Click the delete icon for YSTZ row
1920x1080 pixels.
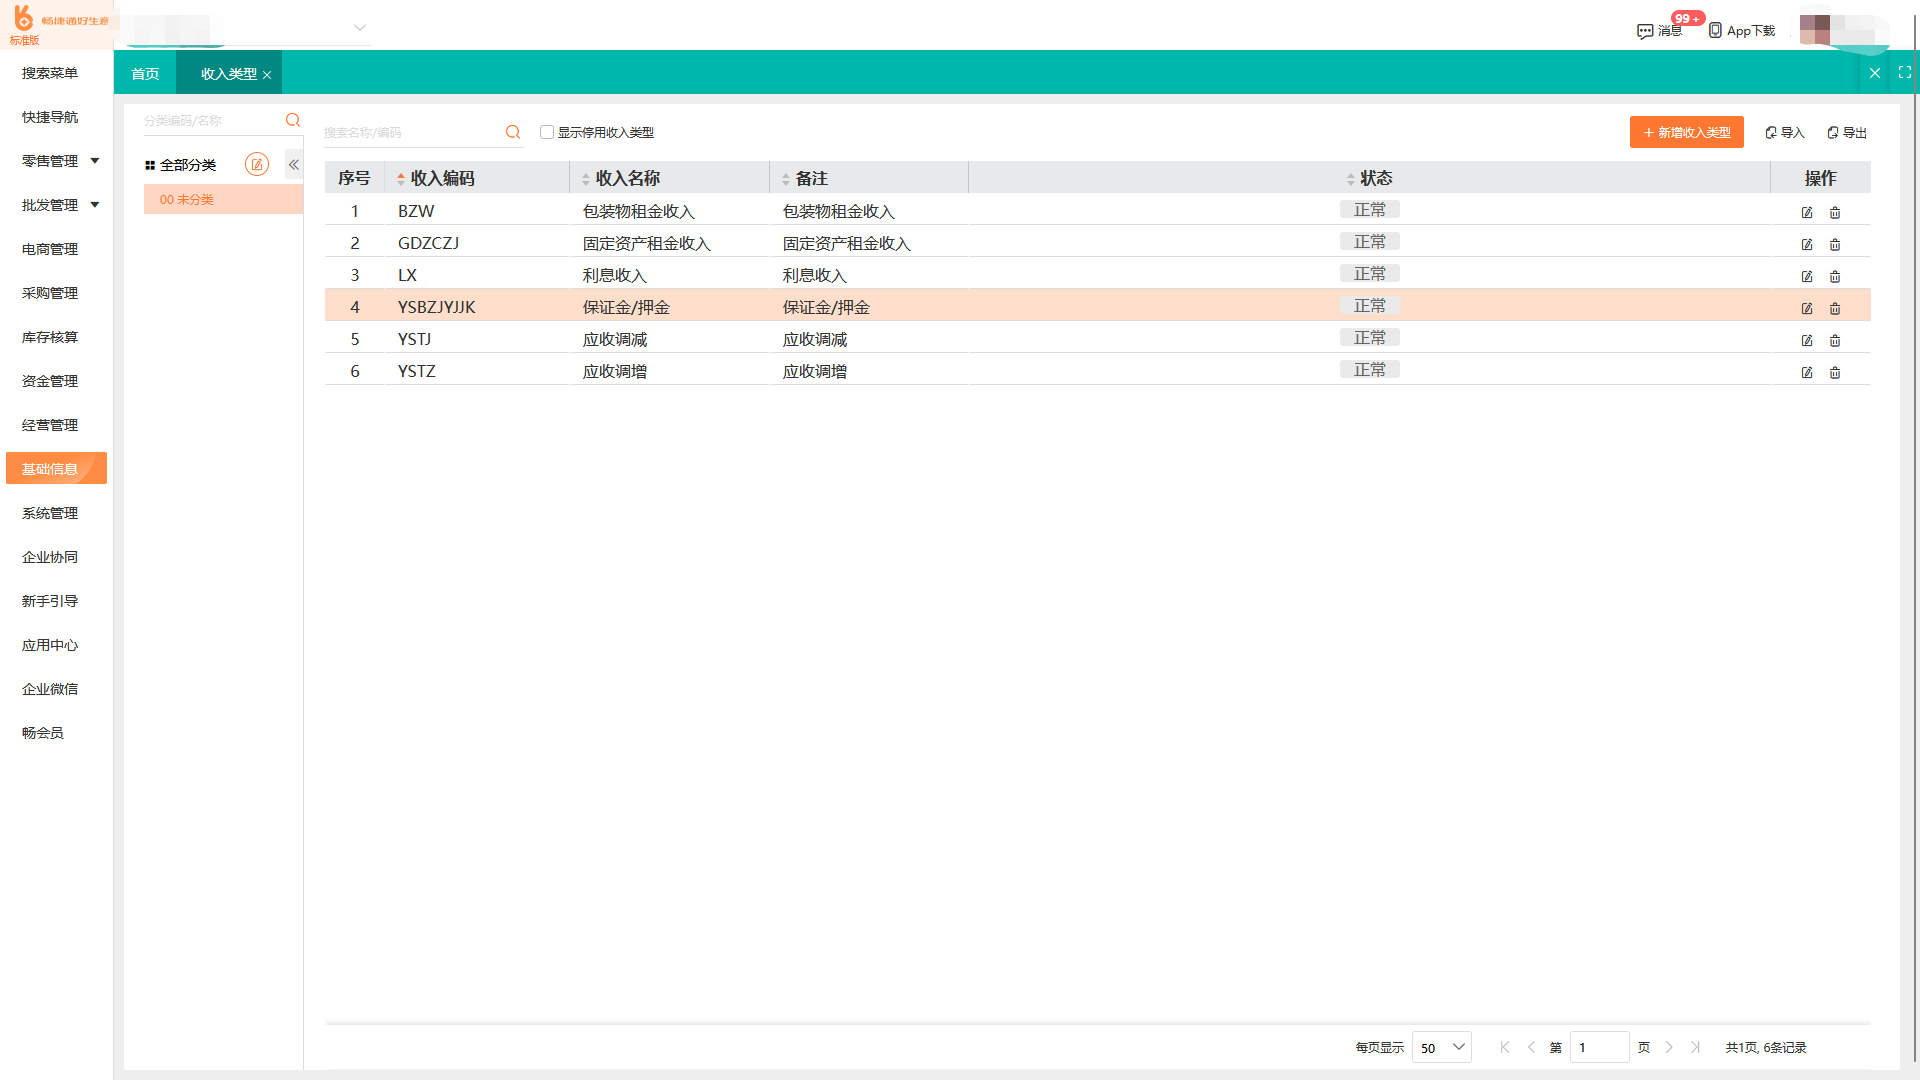[x=1836, y=371]
